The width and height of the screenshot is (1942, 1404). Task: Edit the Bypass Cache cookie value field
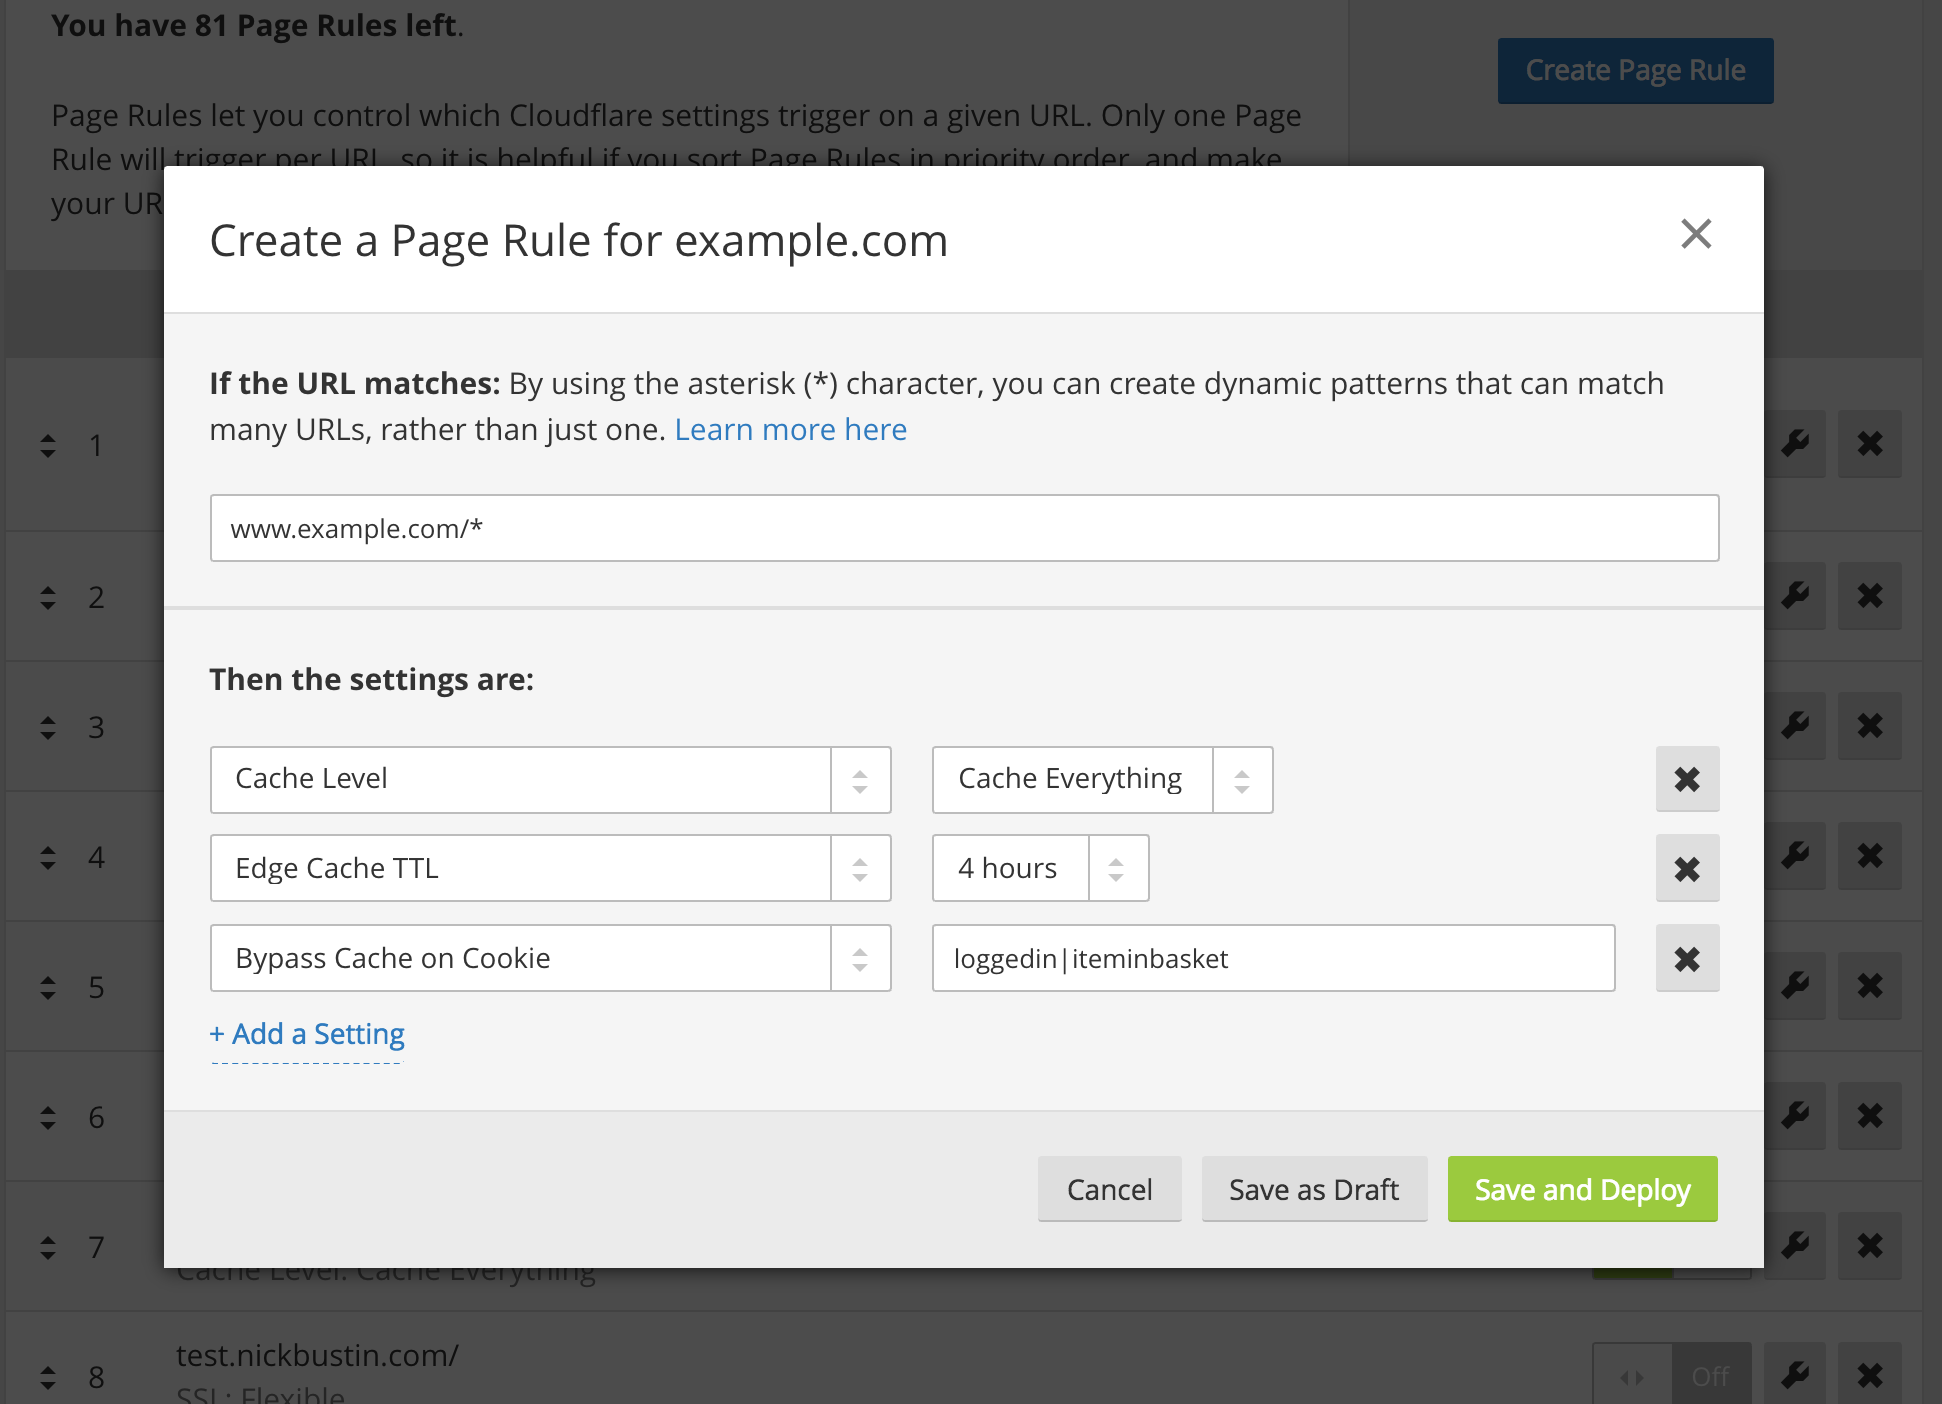point(1274,958)
